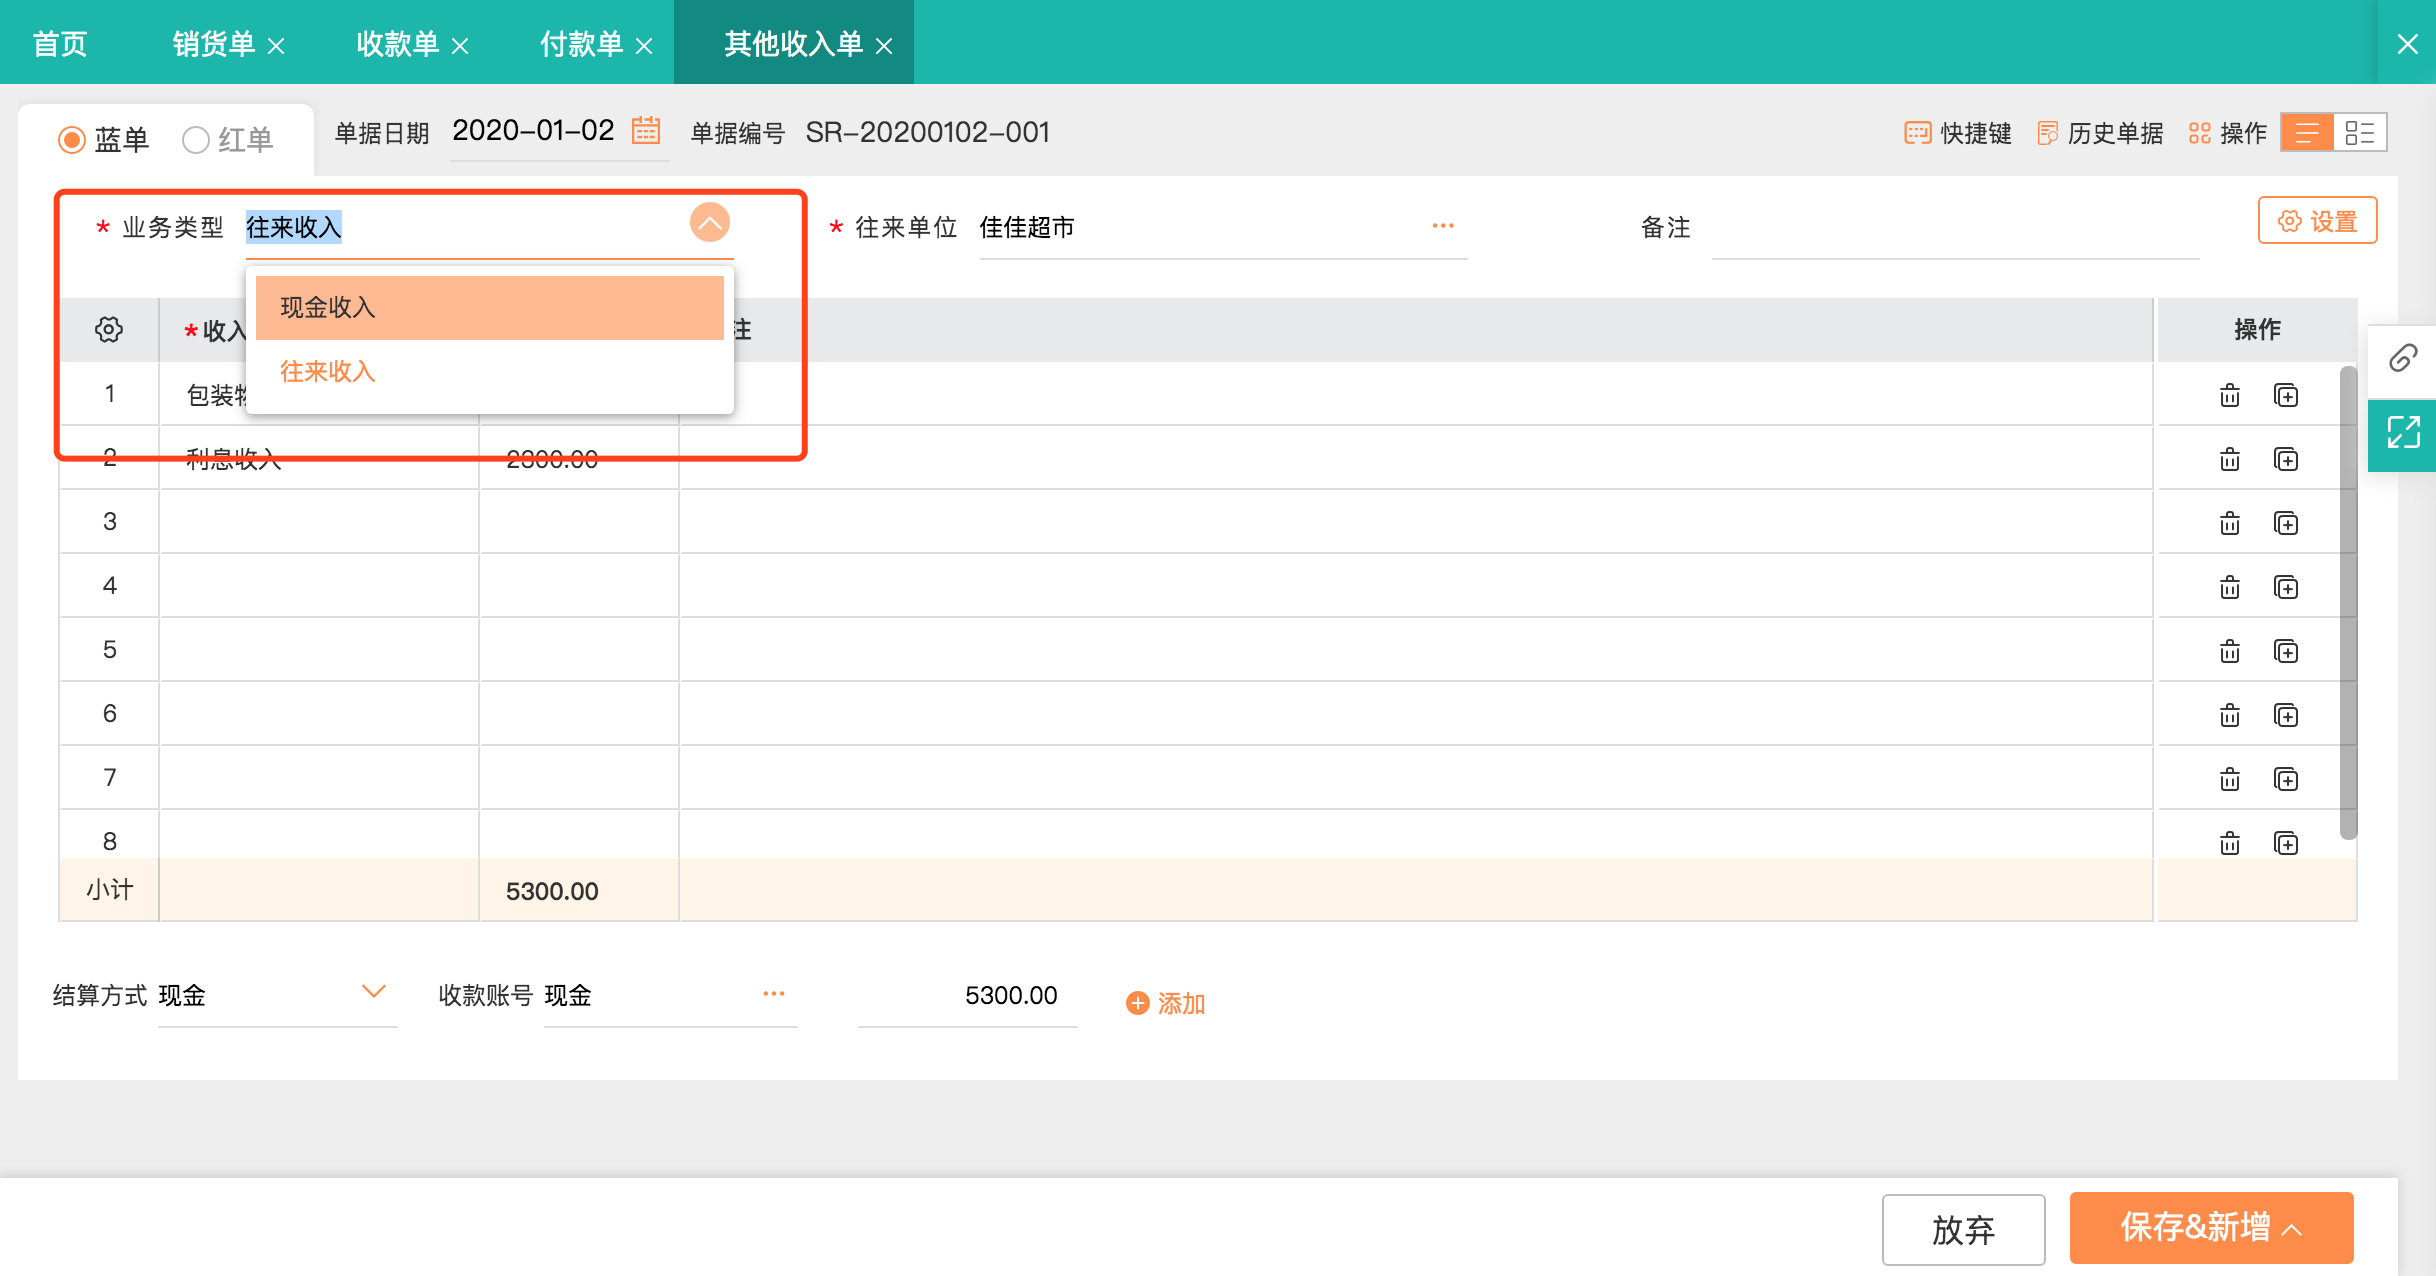Click 设置 settings button
This screenshot has width=2436, height=1276.
2315,226
